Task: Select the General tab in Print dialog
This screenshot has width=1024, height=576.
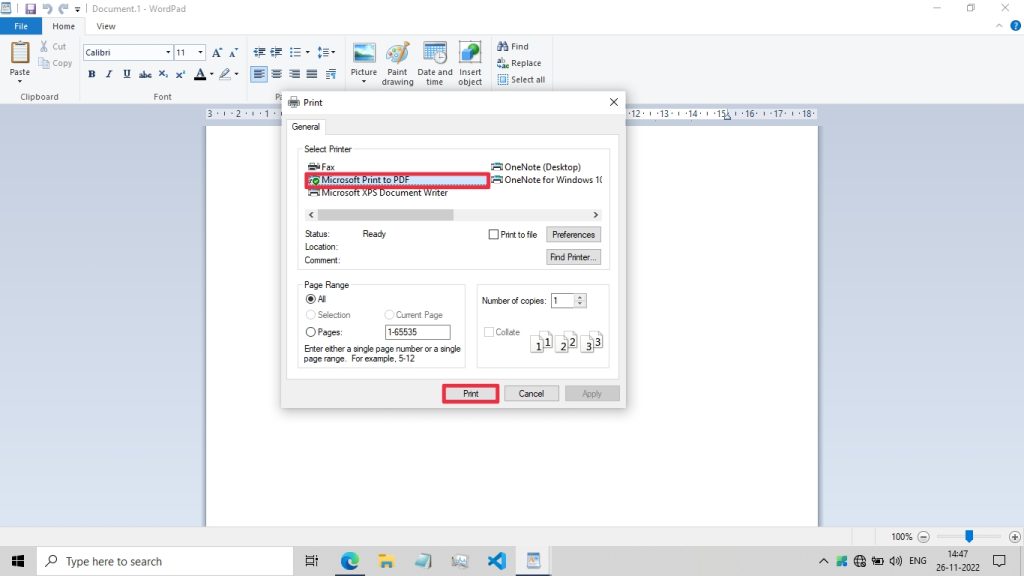Action: tap(306, 127)
